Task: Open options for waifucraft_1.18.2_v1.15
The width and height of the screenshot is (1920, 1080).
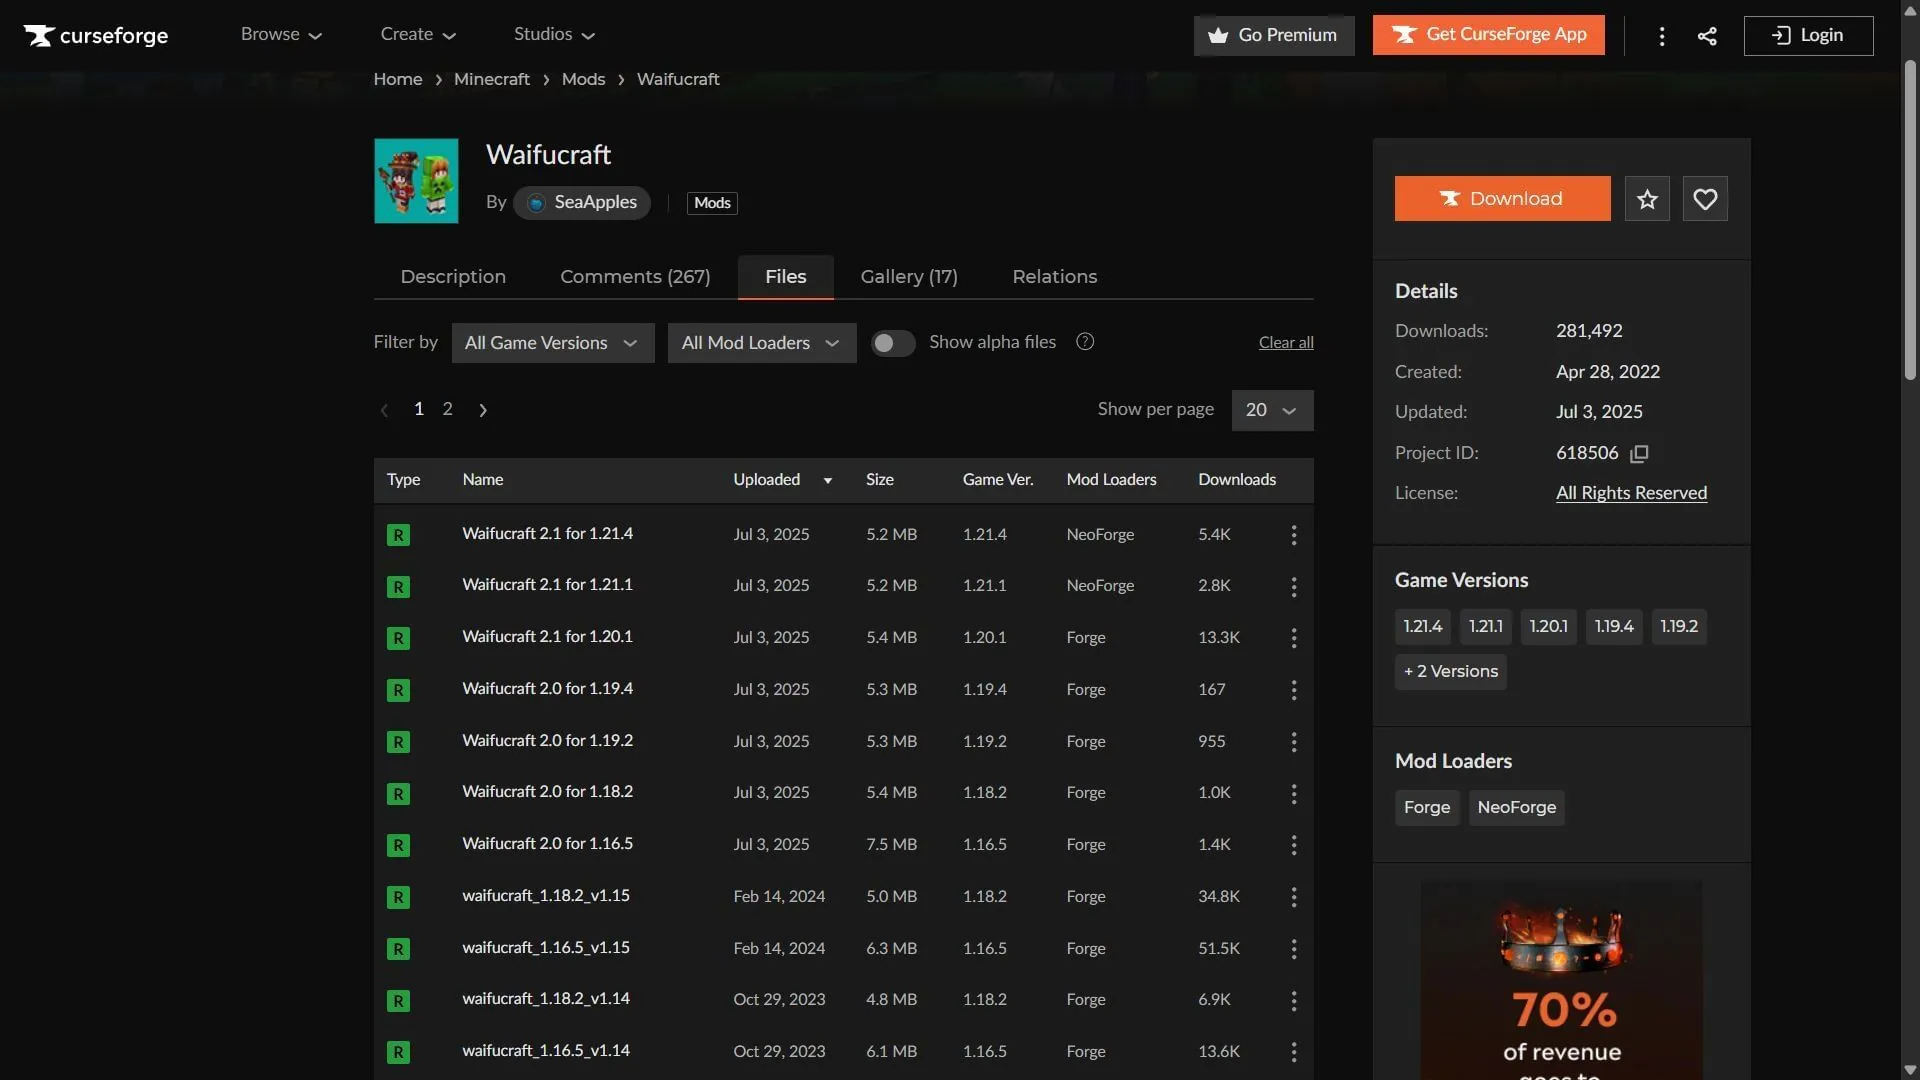Action: pyautogui.click(x=1294, y=897)
